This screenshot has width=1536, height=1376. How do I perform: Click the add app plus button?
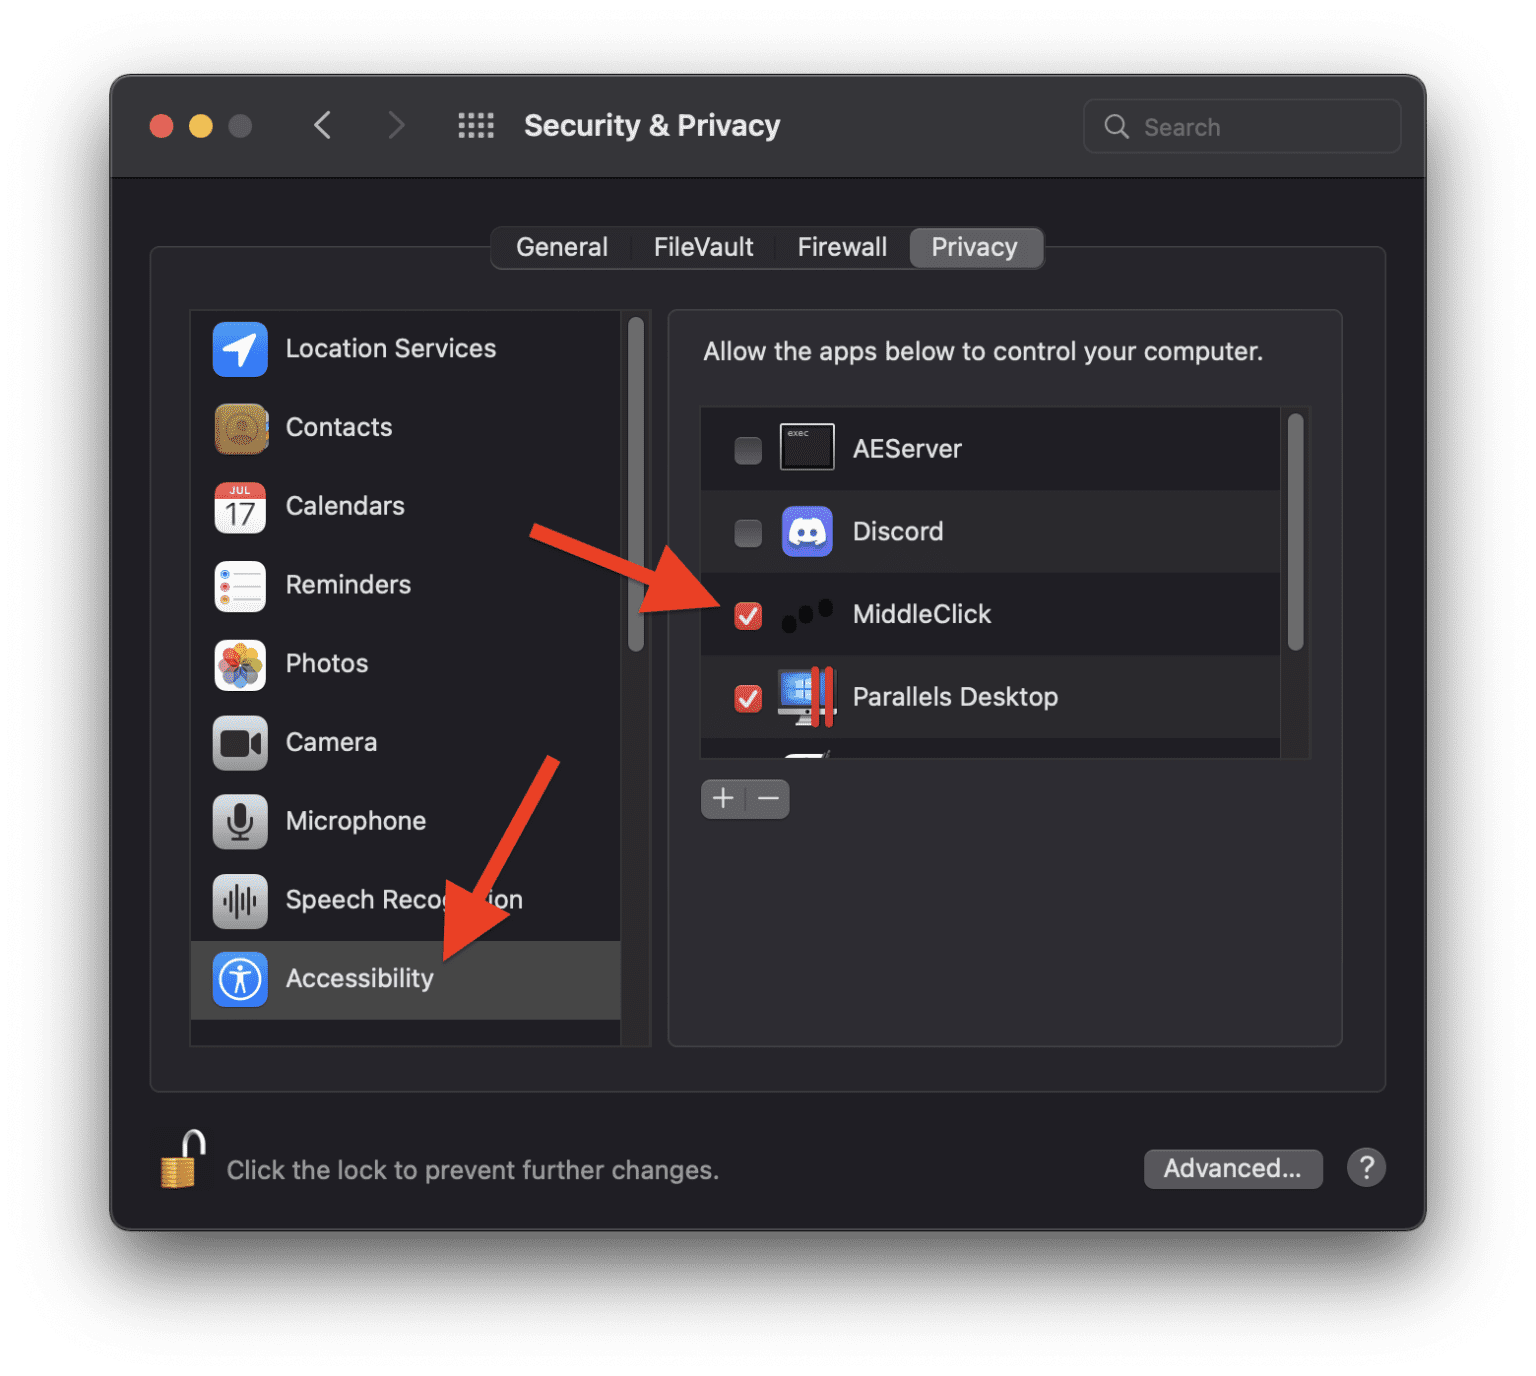723,798
